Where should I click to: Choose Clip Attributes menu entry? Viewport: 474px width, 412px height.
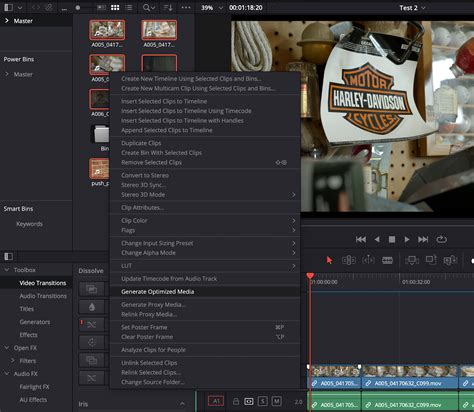point(205,207)
